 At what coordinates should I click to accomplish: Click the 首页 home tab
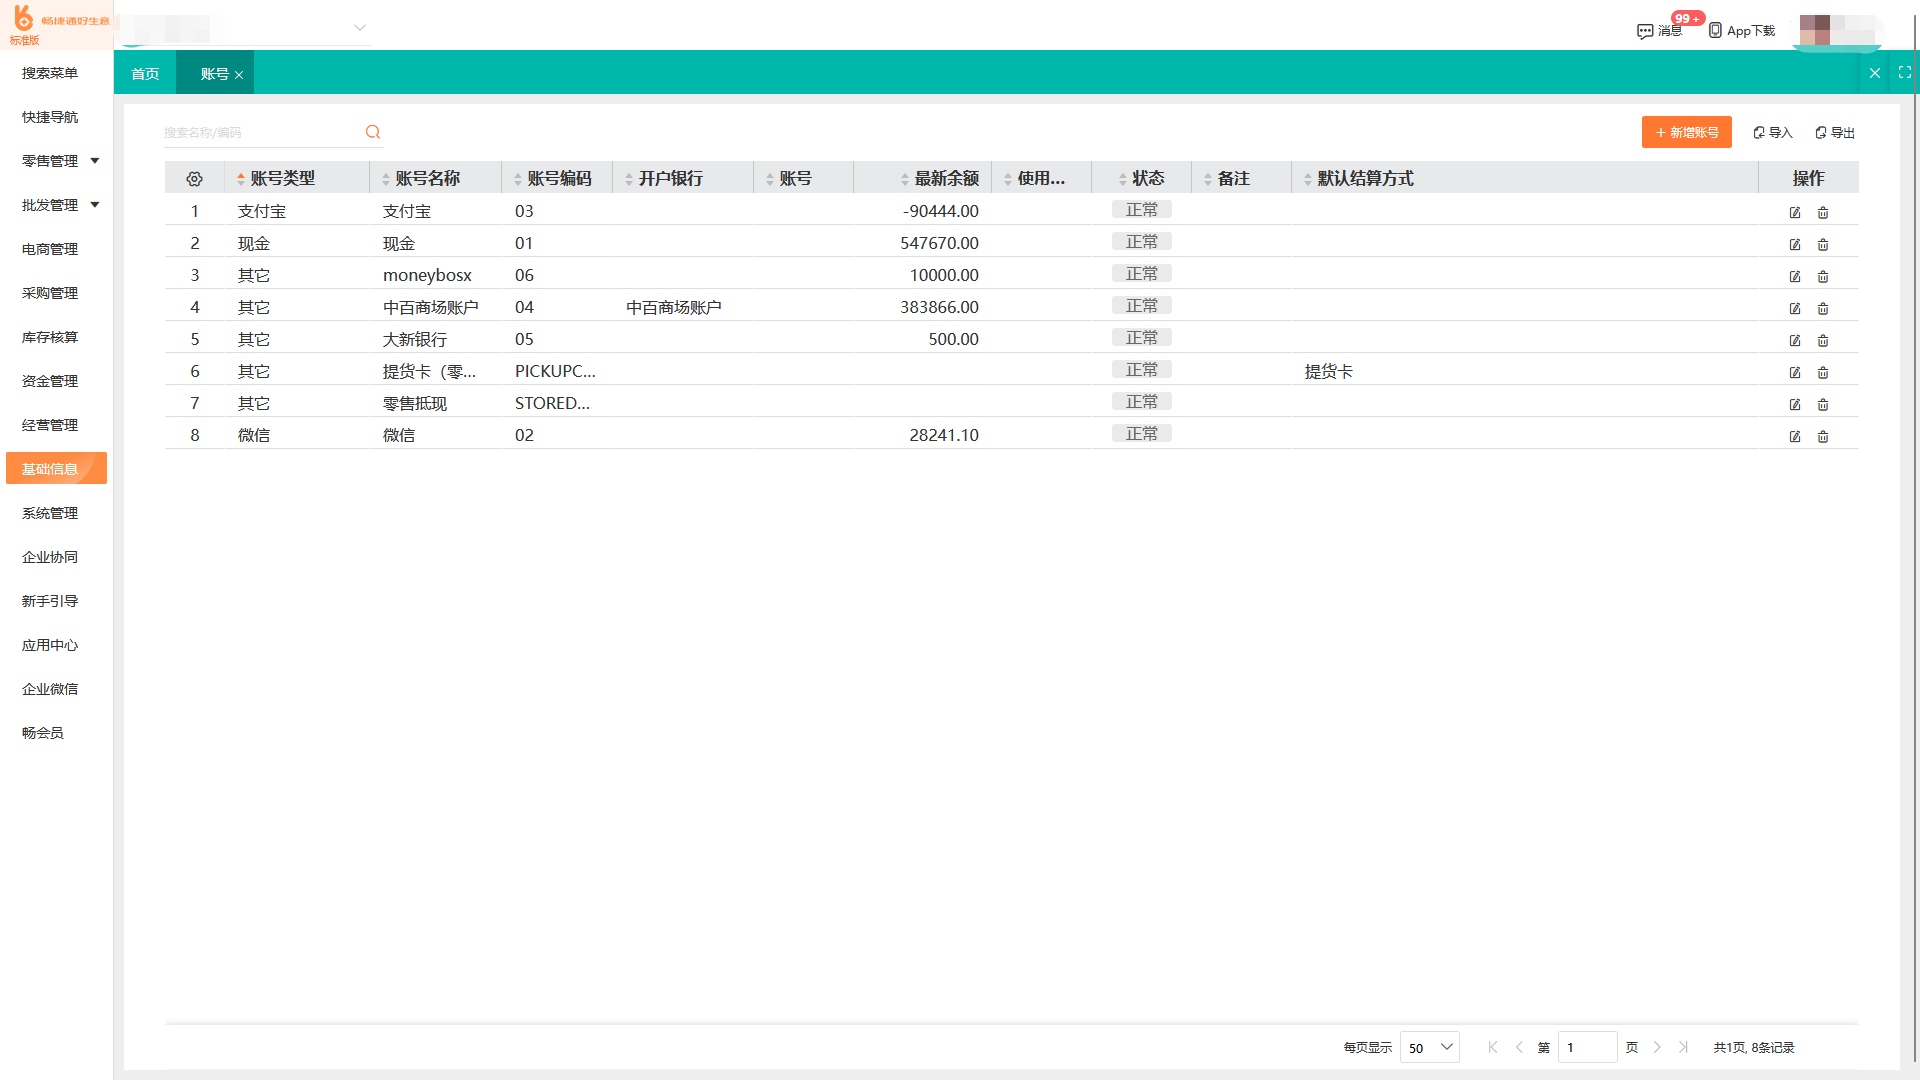tap(146, 74)
